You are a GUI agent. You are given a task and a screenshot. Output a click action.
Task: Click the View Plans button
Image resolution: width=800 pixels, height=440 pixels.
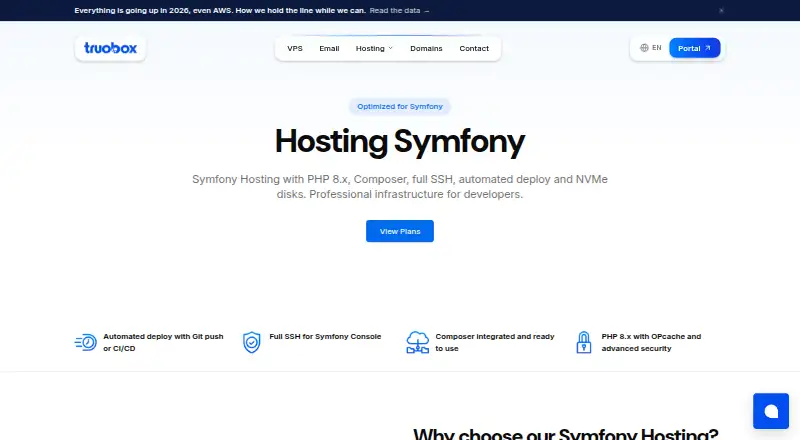pyautogui.click(x=400, y=231)
